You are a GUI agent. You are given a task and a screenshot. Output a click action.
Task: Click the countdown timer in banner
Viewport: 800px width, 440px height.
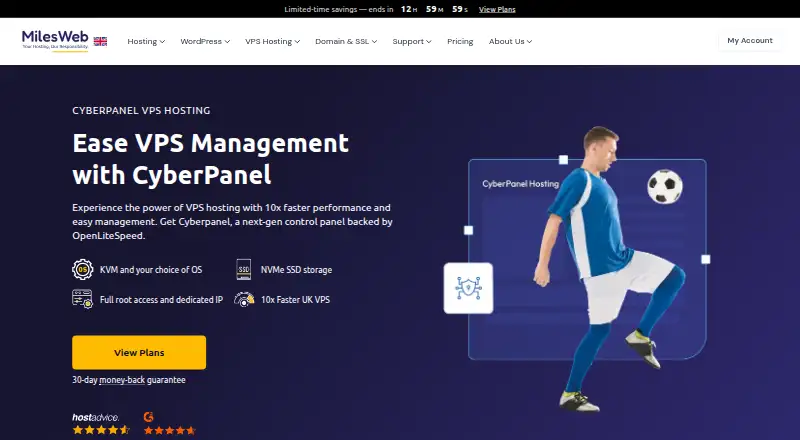434,9
